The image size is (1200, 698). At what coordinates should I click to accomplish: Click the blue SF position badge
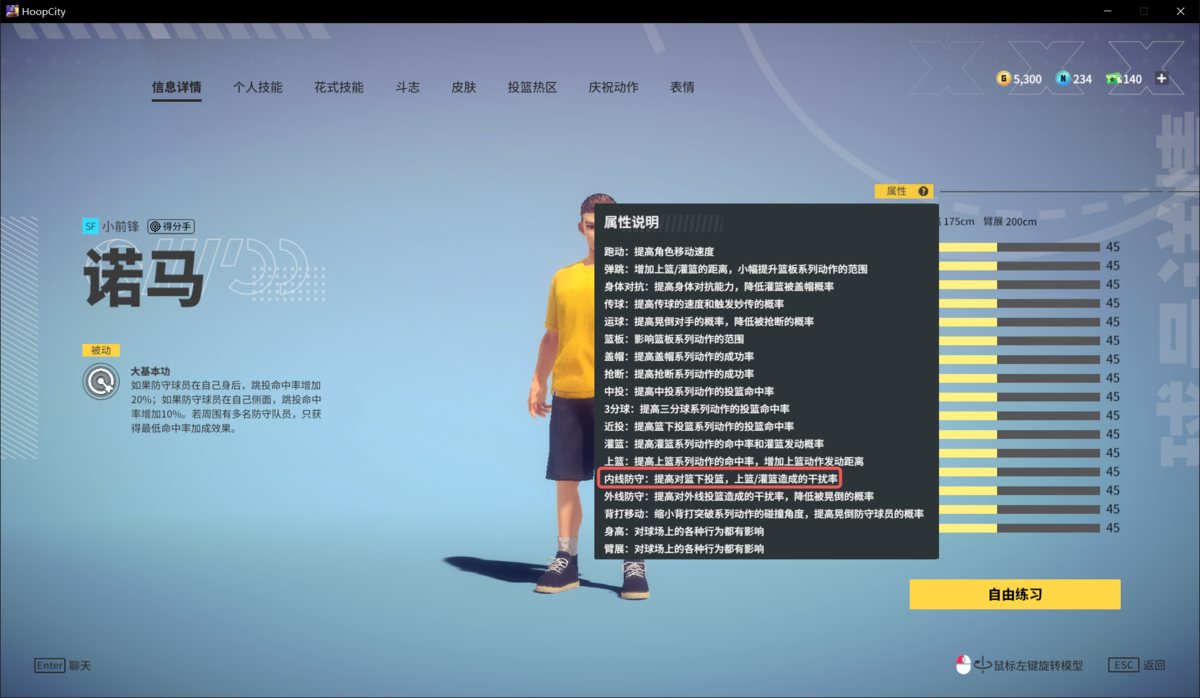(90, 227)
